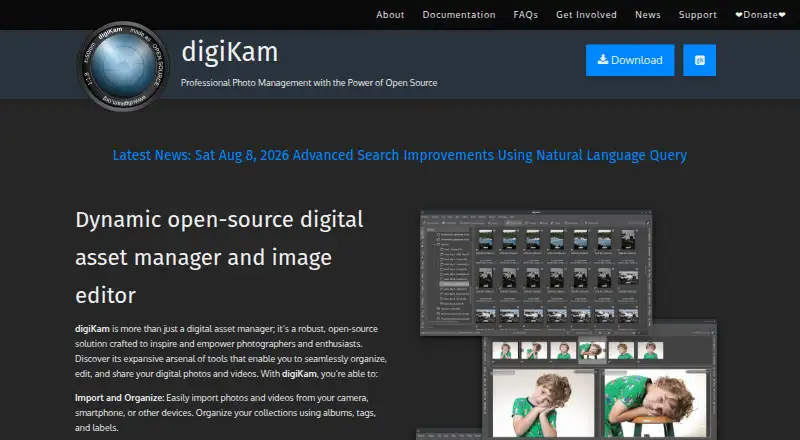Click the tagline 'Professional Photo Management with the Power of Open Source'
This screenshot has width=800, height=440.
[x=309, y=83]
